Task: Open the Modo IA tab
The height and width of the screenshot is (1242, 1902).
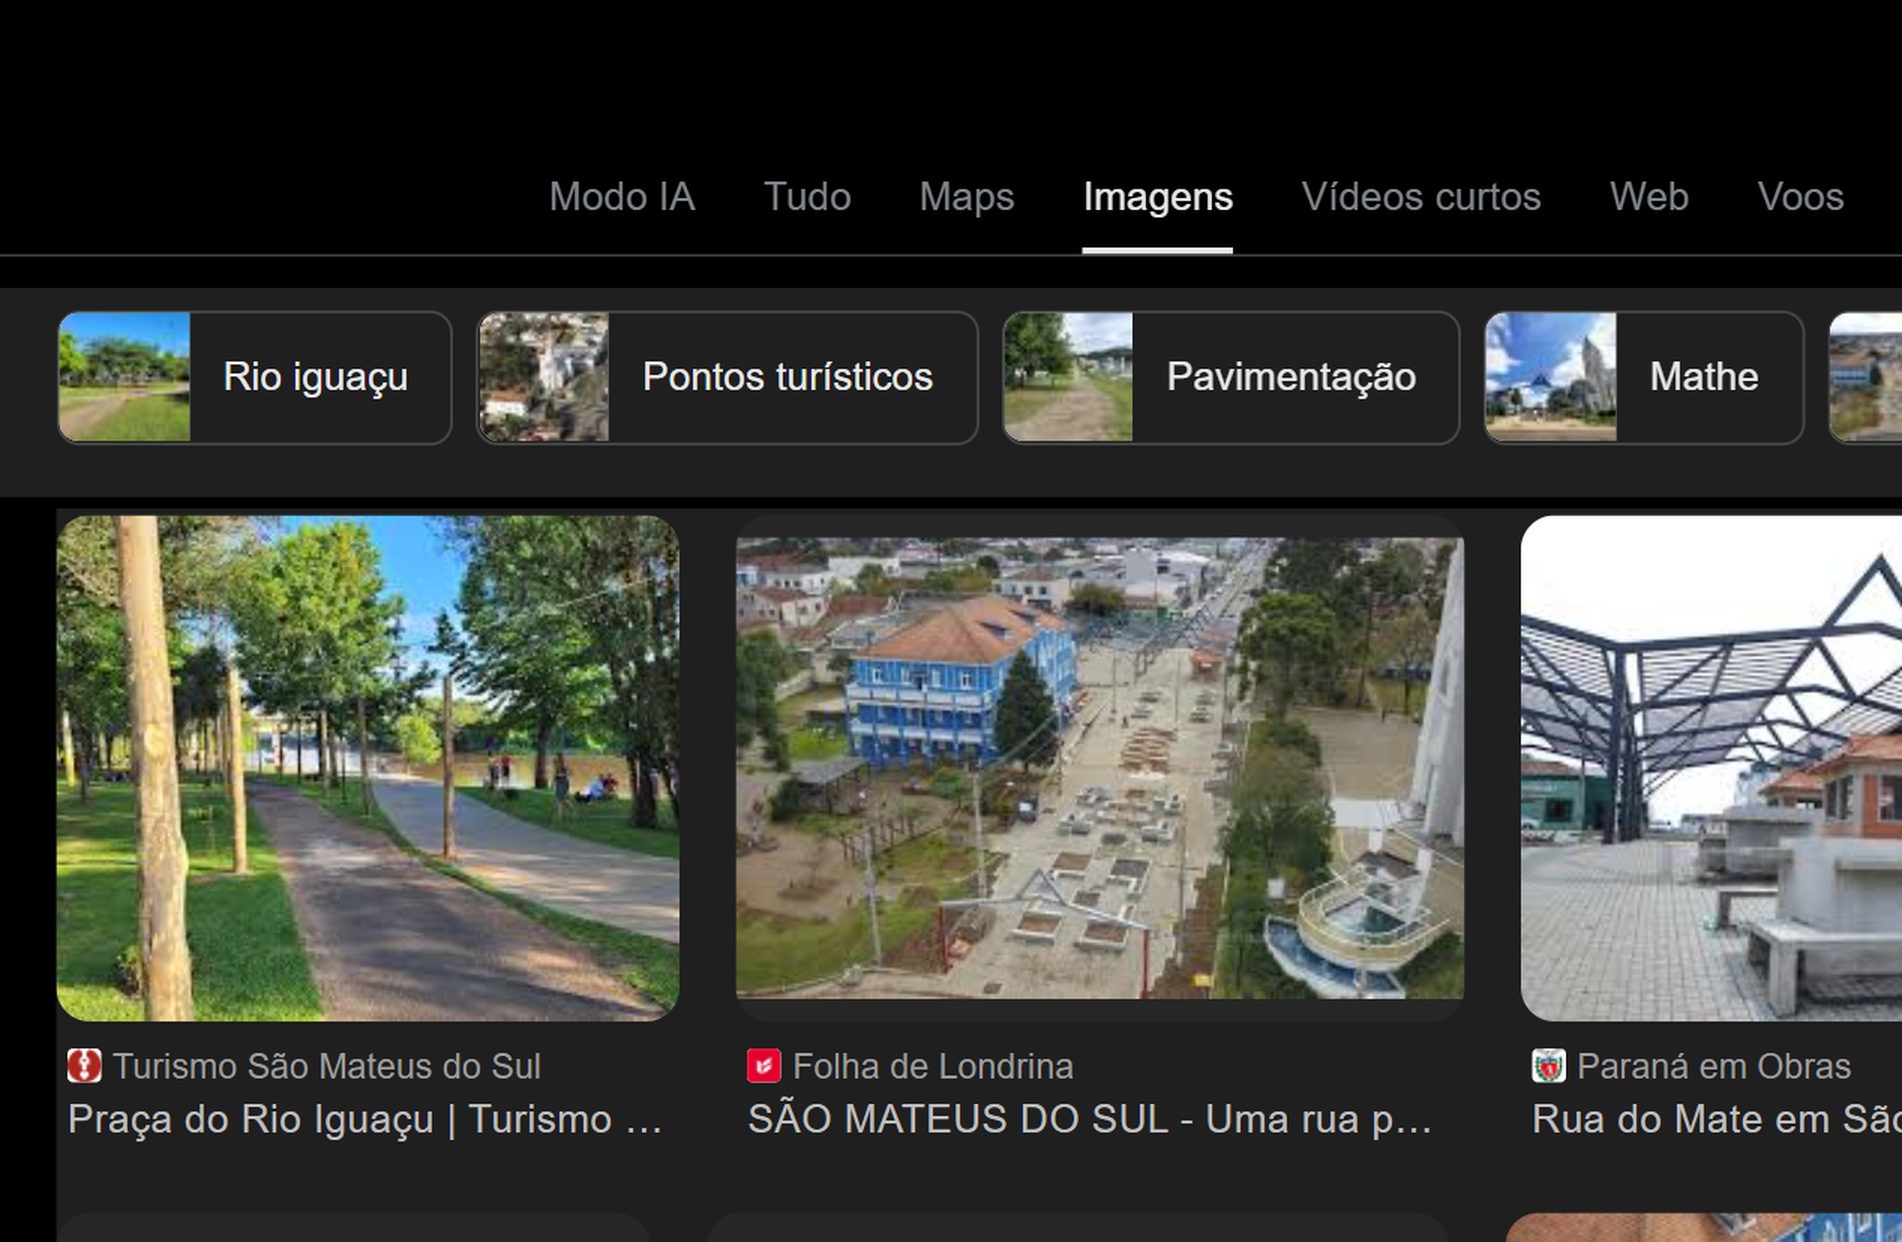Action: tap(621, 197)
